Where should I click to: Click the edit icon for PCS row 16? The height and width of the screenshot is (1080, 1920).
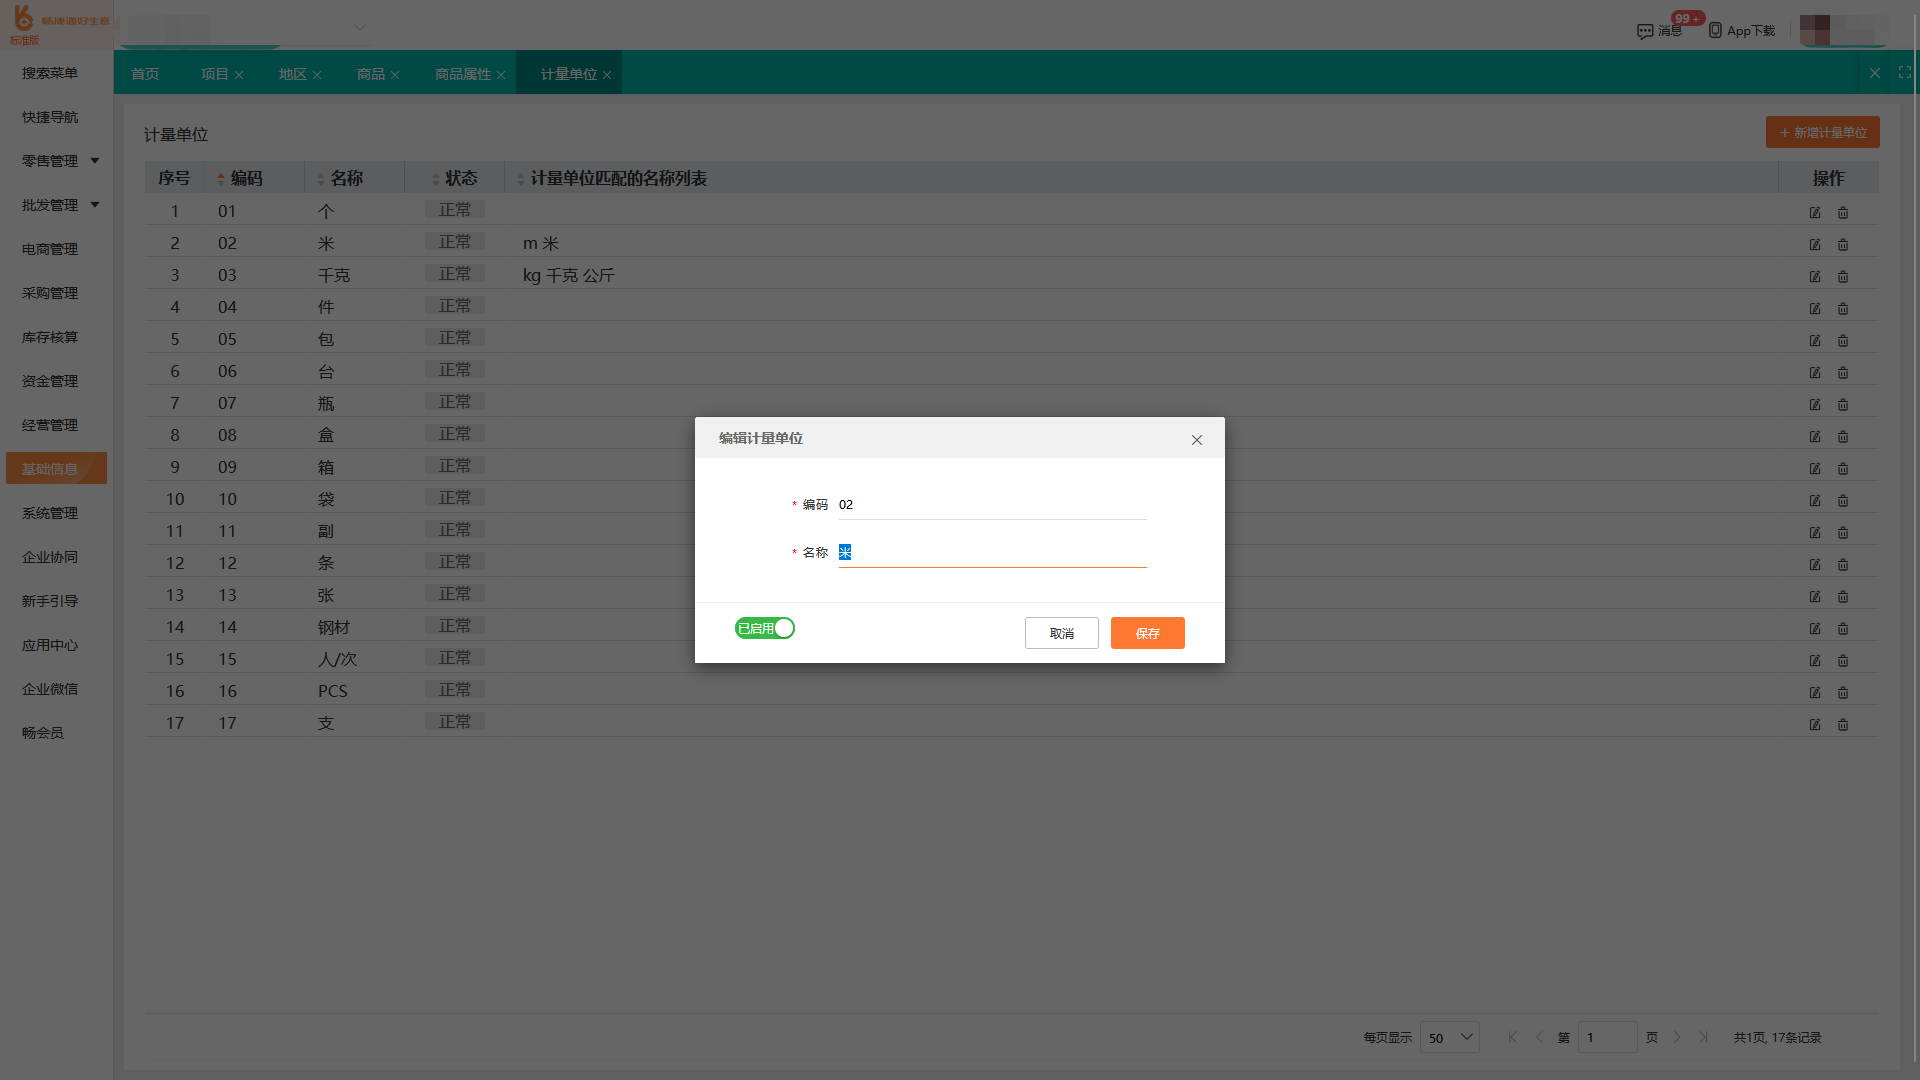[1815, 691]
